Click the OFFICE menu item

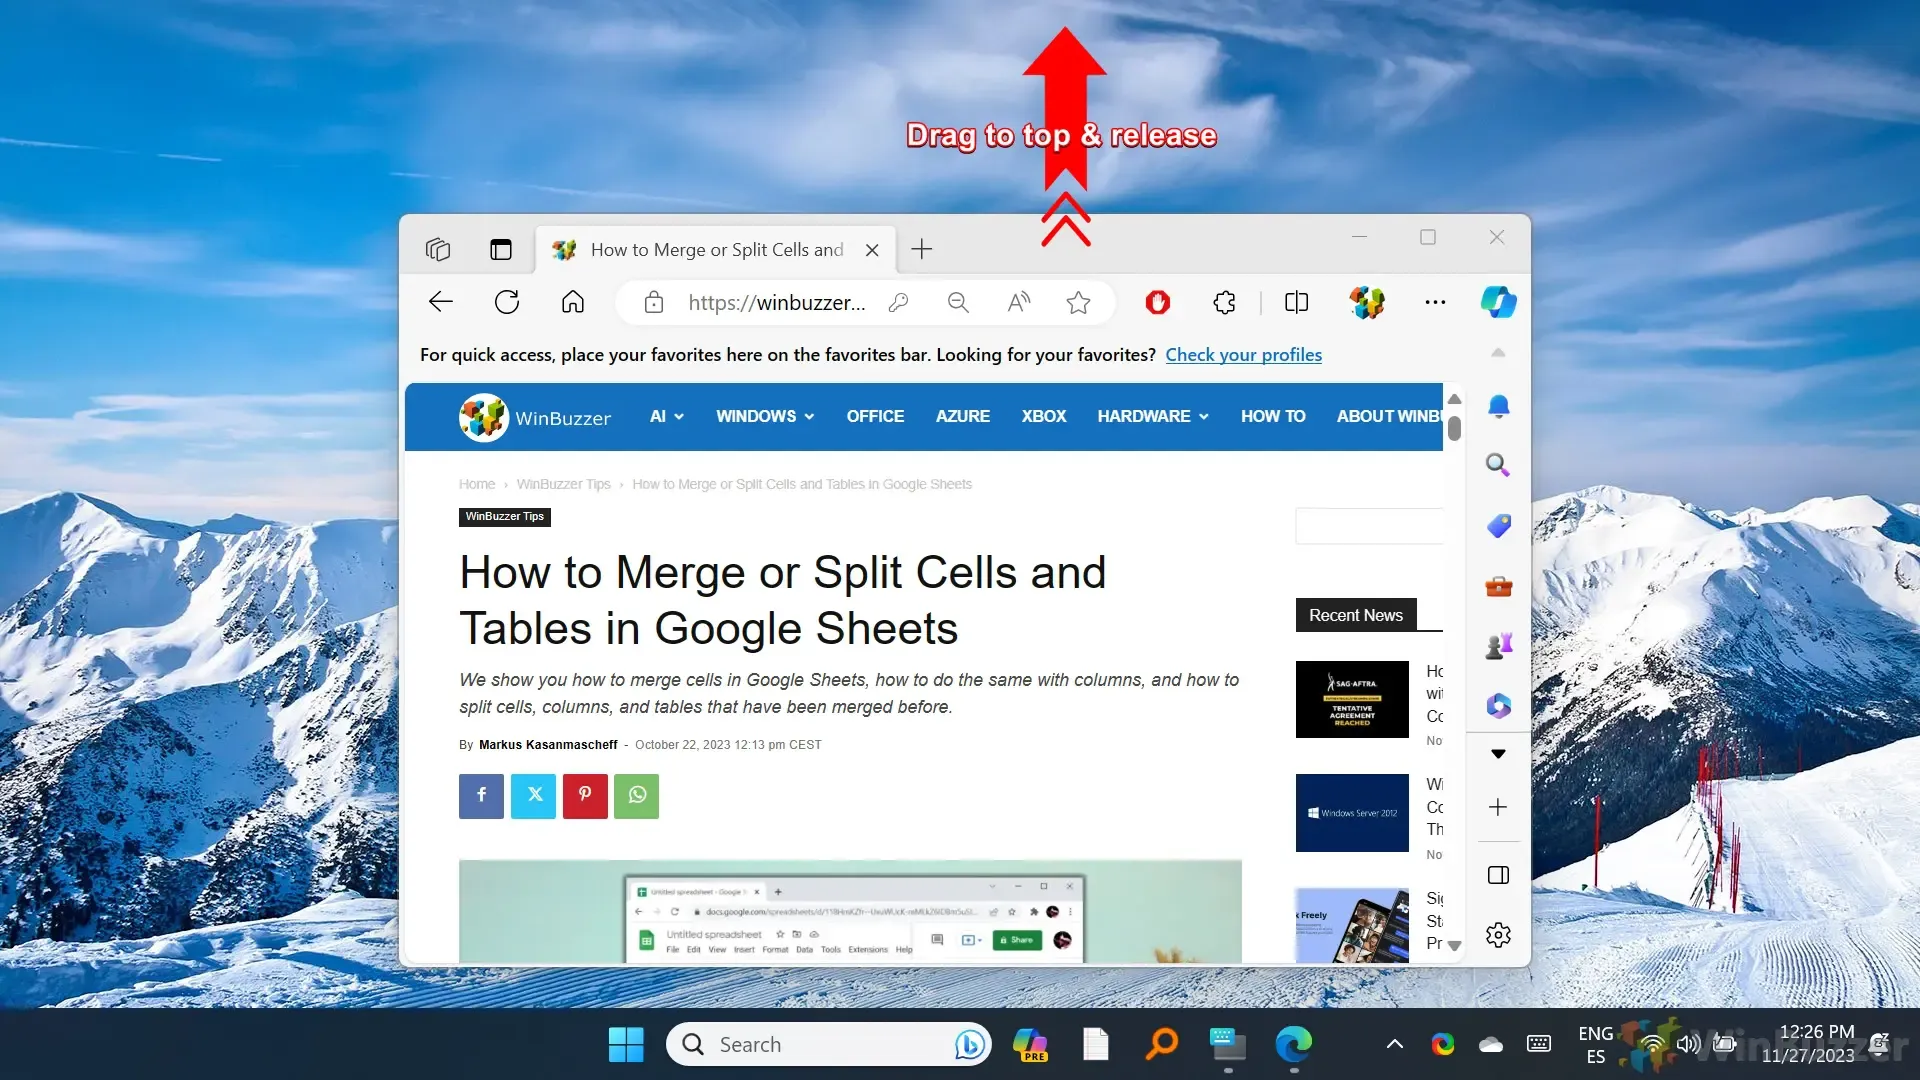(876, 417)
